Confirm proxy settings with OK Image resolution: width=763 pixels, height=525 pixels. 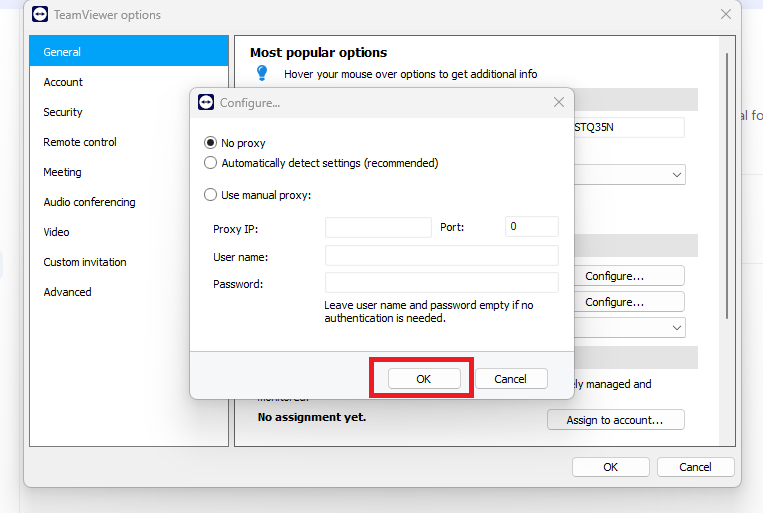(x=424, y=379)
